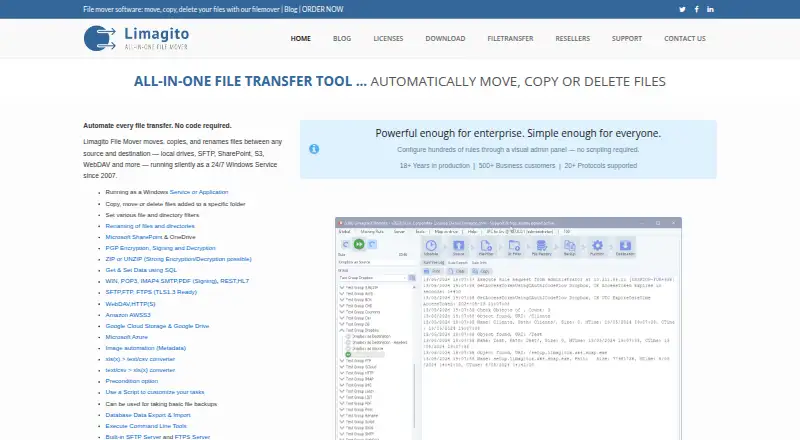Click the Source icon in app screenshot
Image resolution: width=800 pixels, height=440 pixels.
pyautogui.click(x=459, y=247)
